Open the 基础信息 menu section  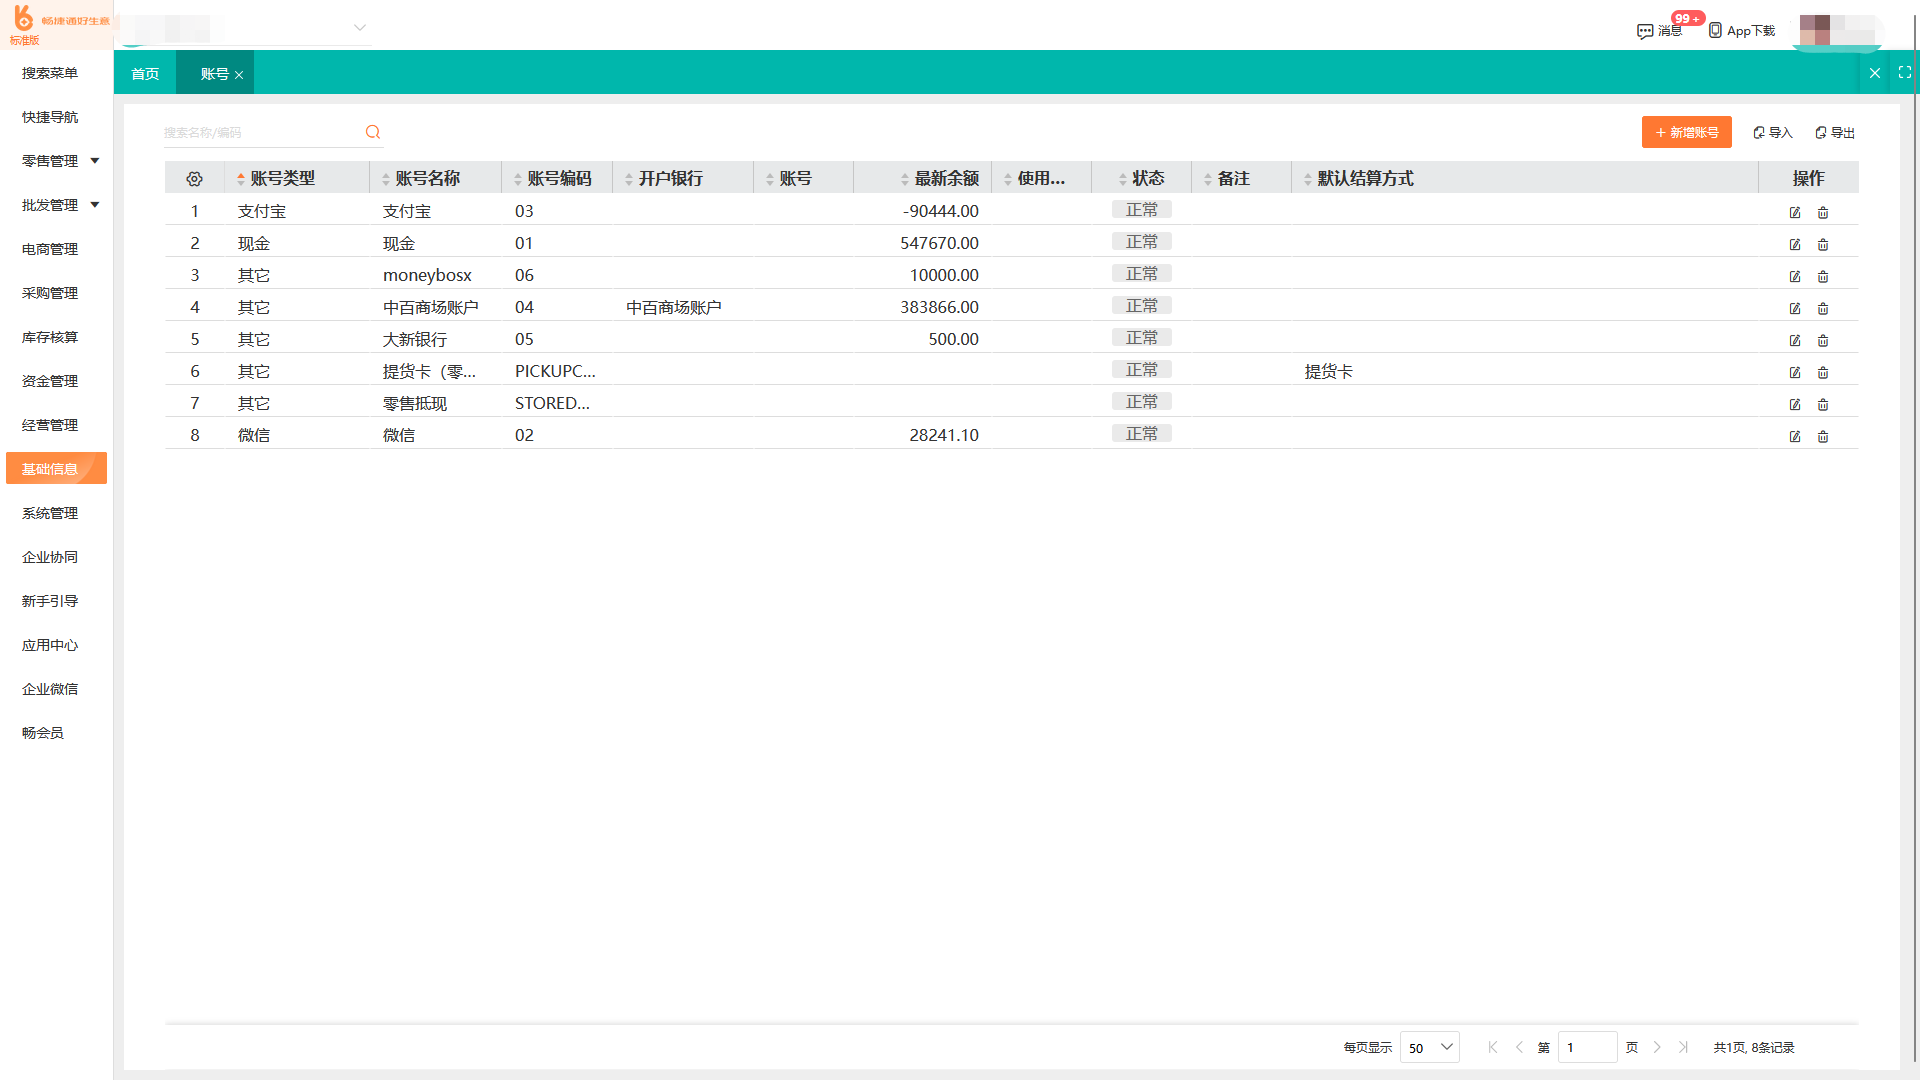(53, 468)
